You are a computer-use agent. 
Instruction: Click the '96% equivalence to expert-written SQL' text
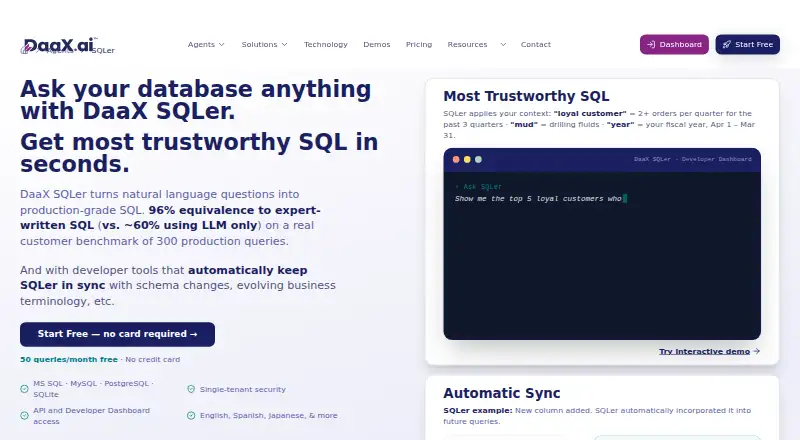pos(170,217)
